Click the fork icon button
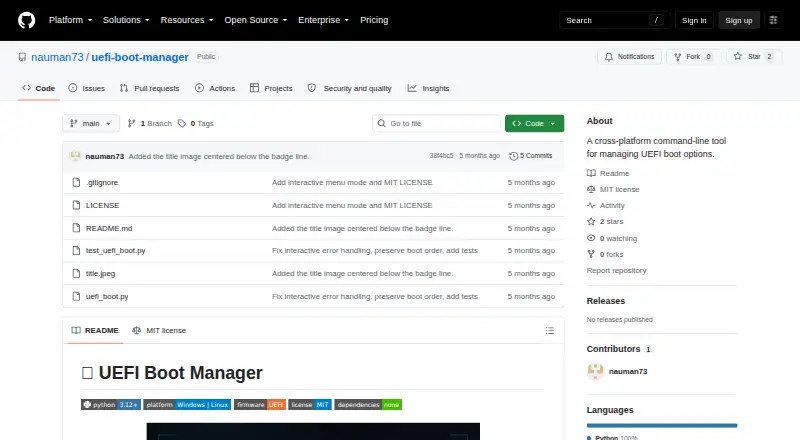 pos(678,57)
